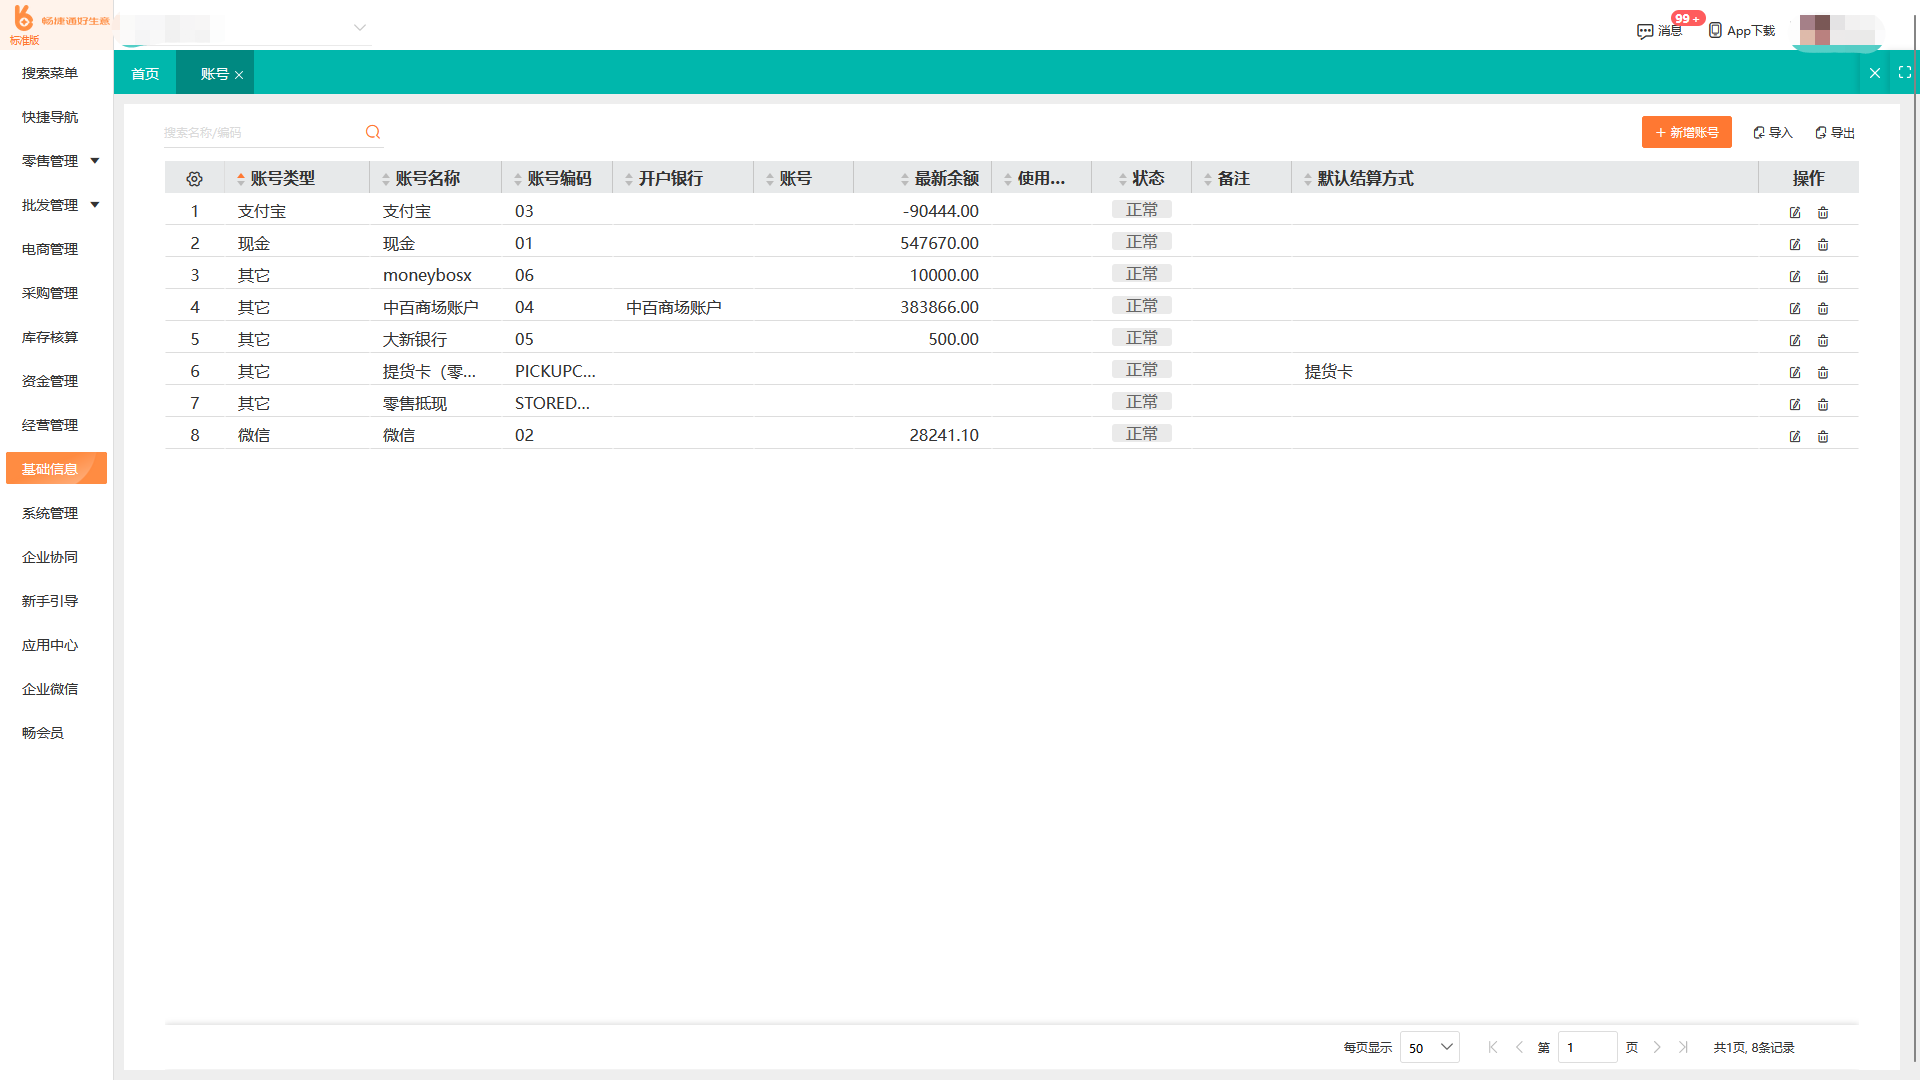Click the 新增账号 button
This screenshot has width=1920, height=1080.
[x=1689, y=132]
